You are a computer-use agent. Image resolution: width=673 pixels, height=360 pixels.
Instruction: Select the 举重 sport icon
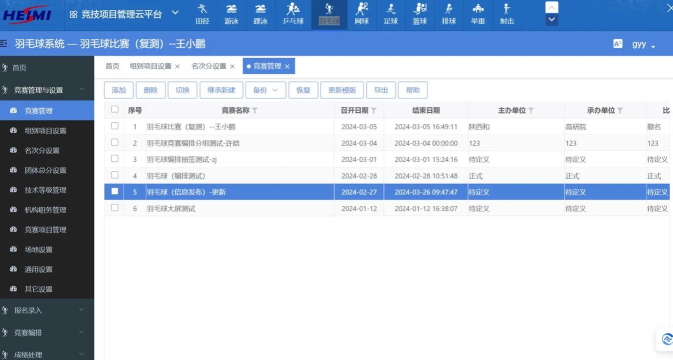click(x=478, y=14)
